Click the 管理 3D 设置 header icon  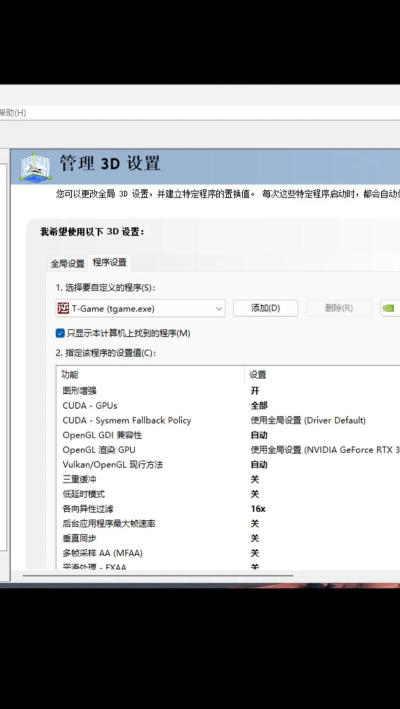click(35, 167)
